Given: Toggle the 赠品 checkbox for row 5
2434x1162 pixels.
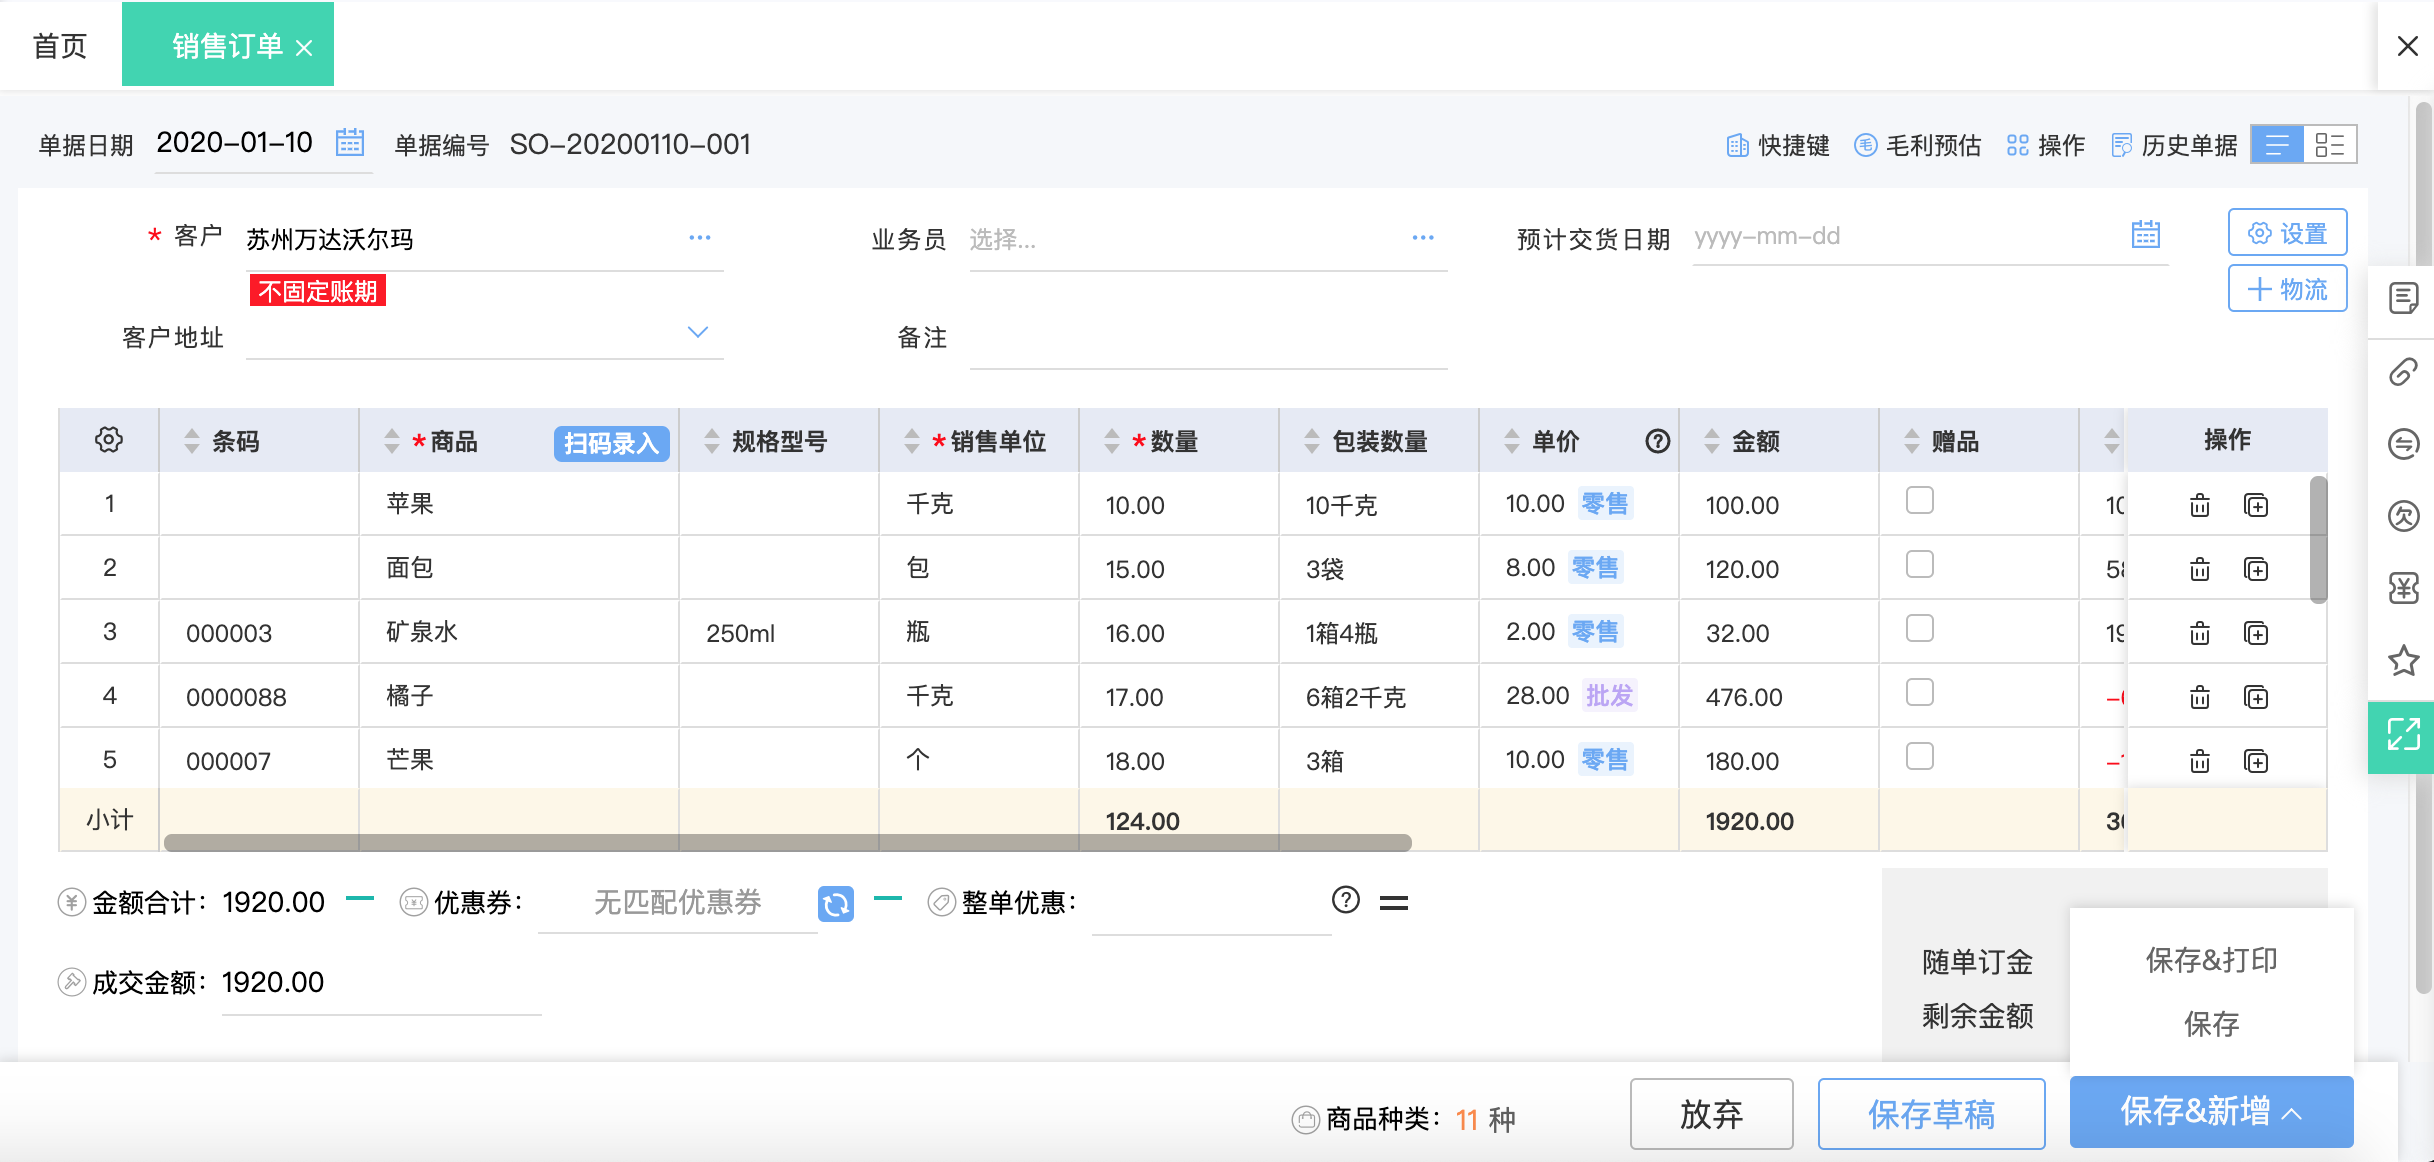Looking at the screenshot, I should 1920,757.
